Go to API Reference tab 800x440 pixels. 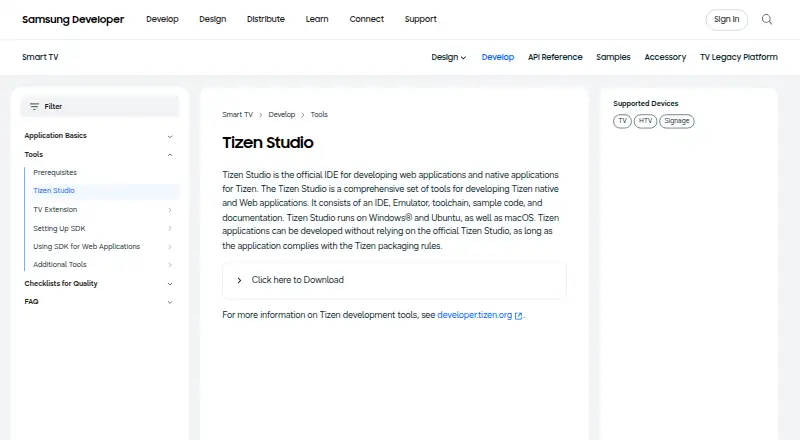pyautogui.click(x=555, y=57)
